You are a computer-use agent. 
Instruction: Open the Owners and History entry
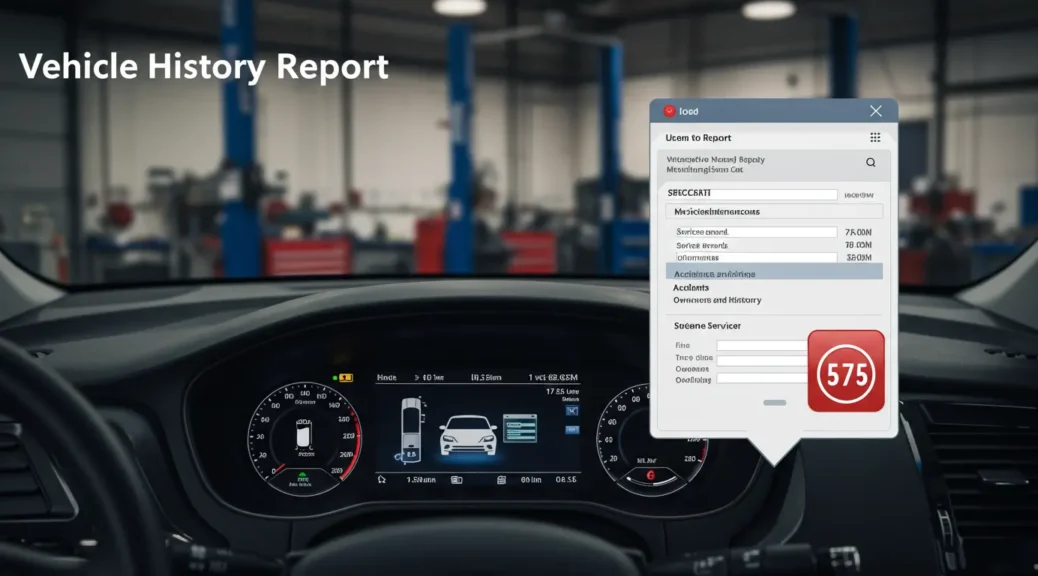717,300
